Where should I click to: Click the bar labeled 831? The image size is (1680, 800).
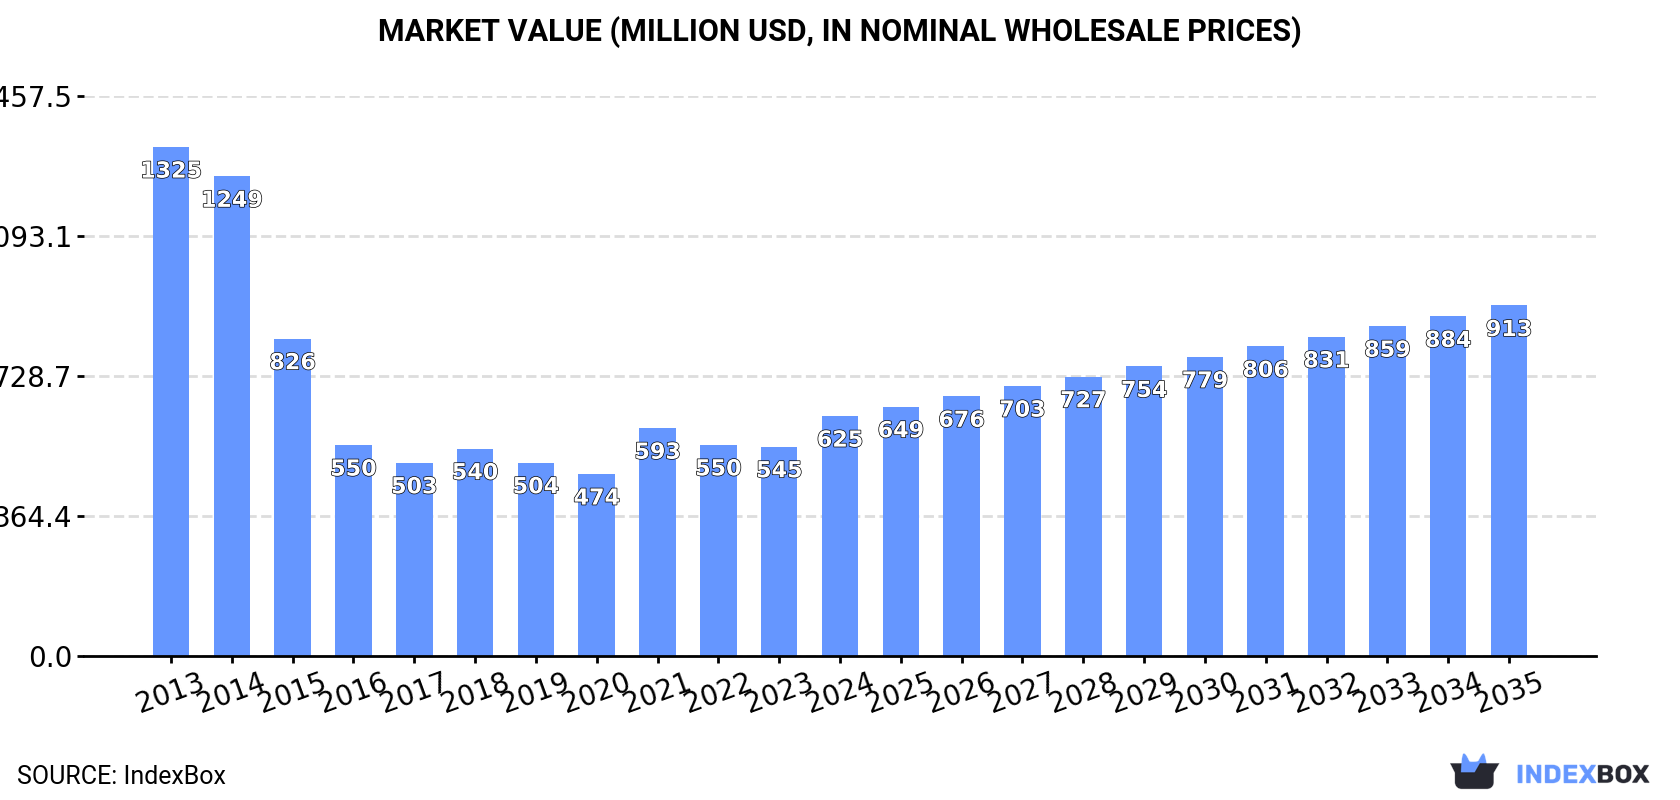coord(1326,497)
